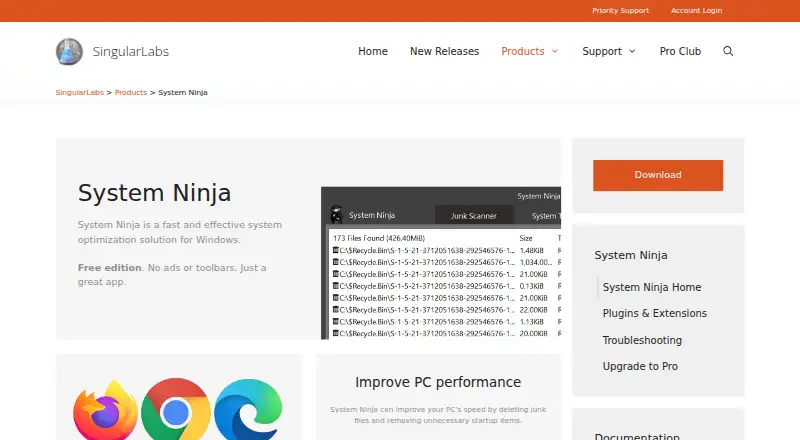Click the 1.48KiB file size entry
Image resolution: width=800 pixels, height=440 pixels.
point(532,251)
